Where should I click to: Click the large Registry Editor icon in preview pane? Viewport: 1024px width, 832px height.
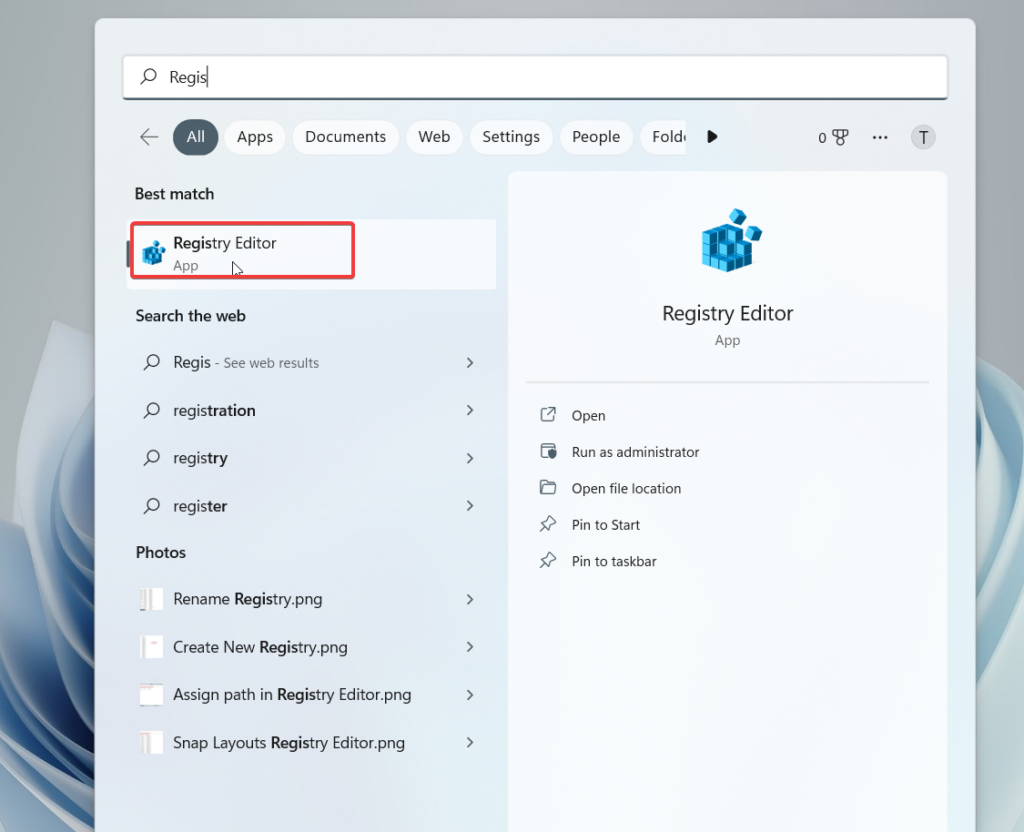tap(731, 240)
